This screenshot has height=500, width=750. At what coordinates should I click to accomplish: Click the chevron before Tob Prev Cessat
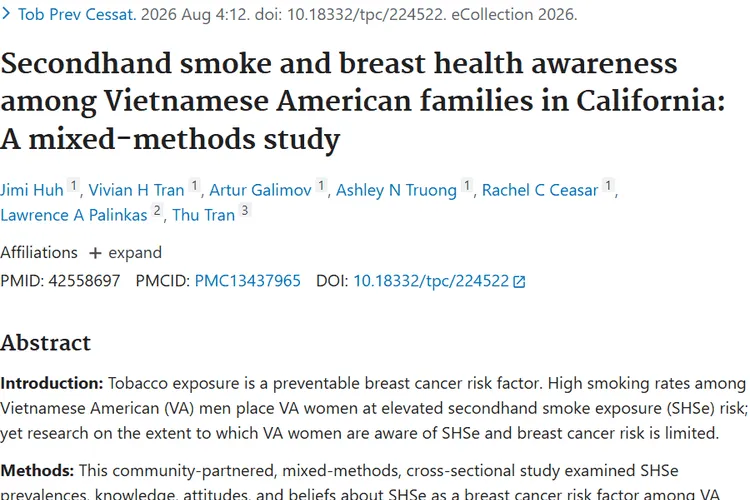coord(6,14)
